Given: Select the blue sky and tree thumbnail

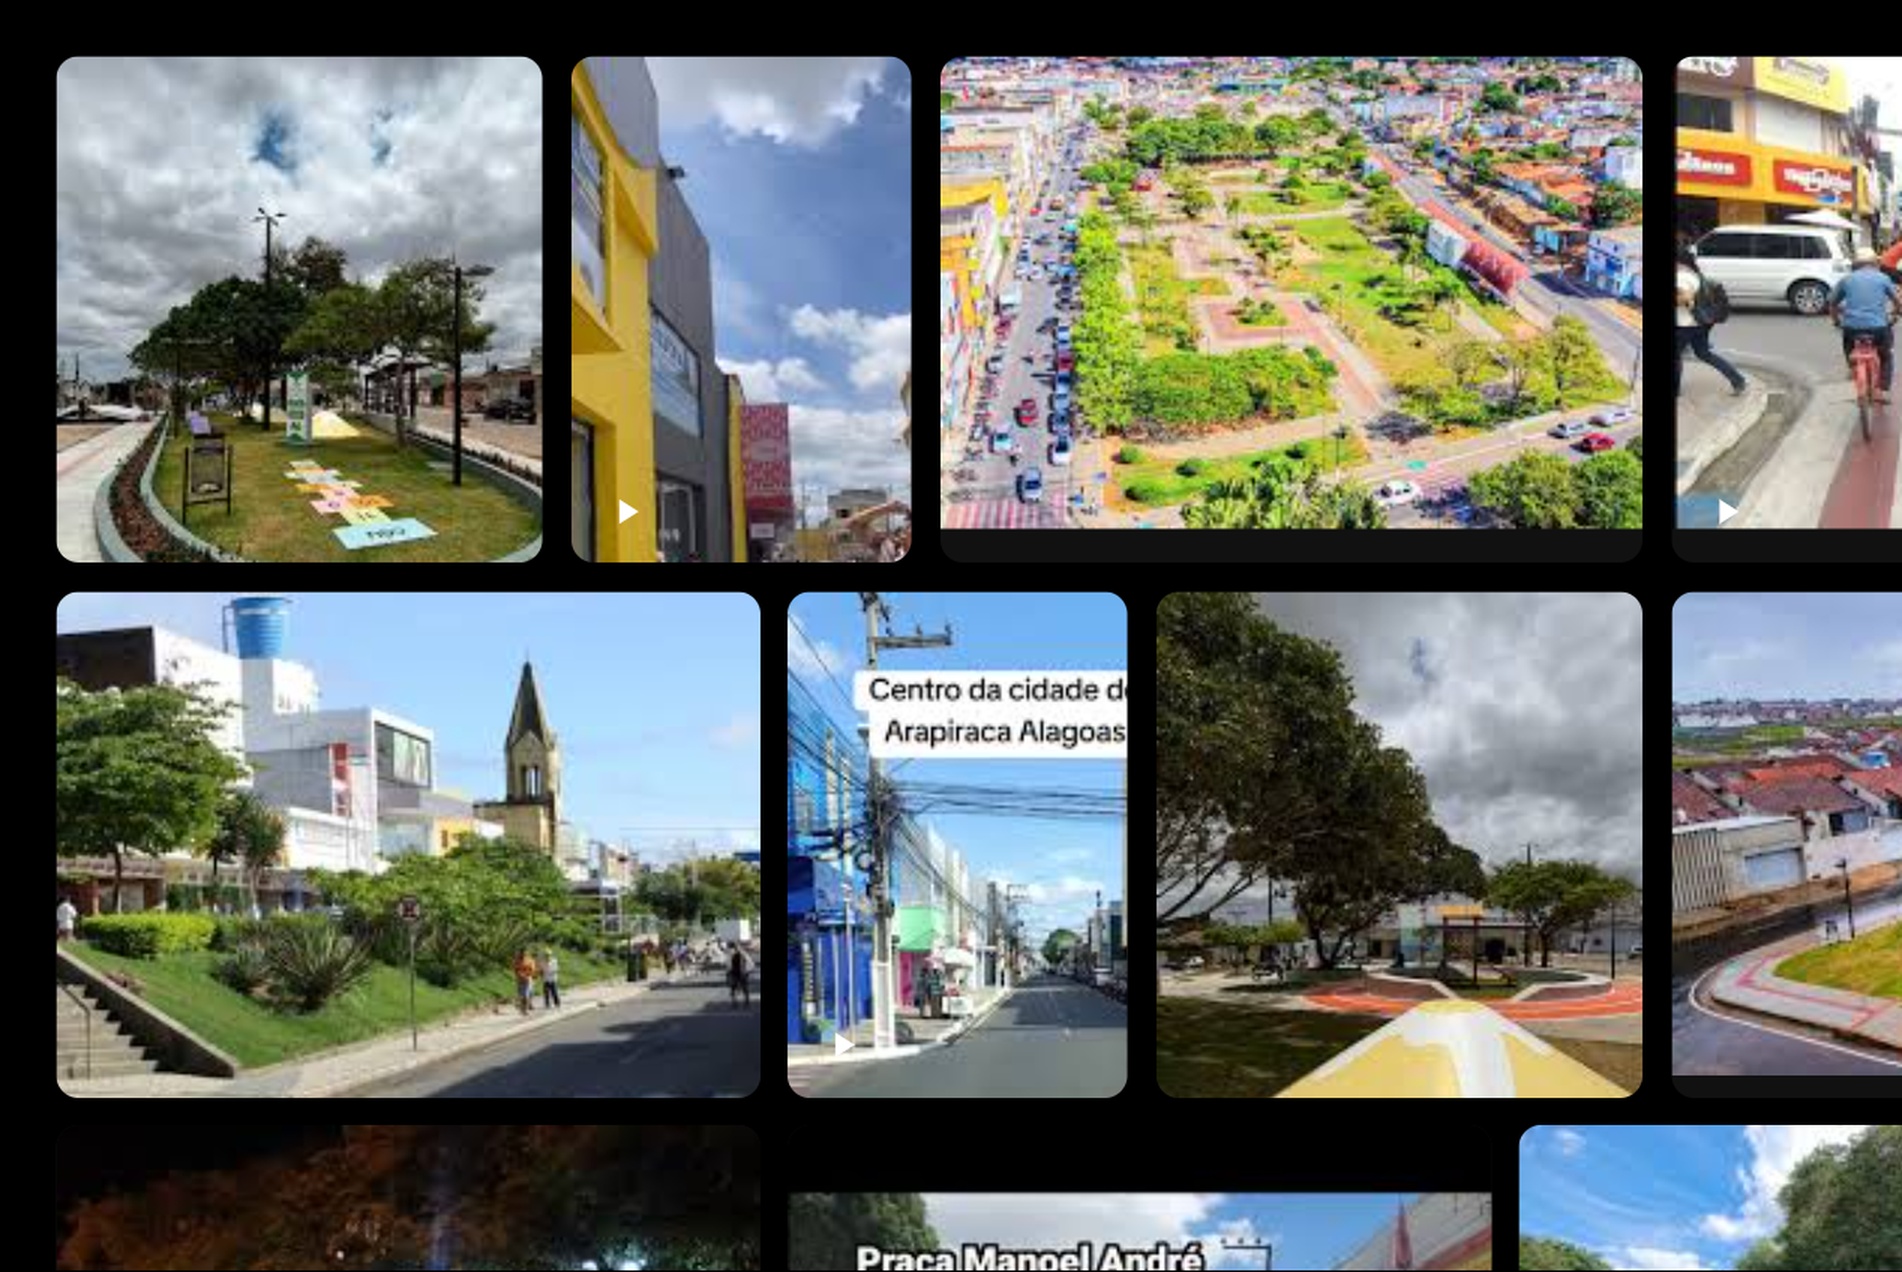Looking at the screenshot, I should click(1710, 1200).
